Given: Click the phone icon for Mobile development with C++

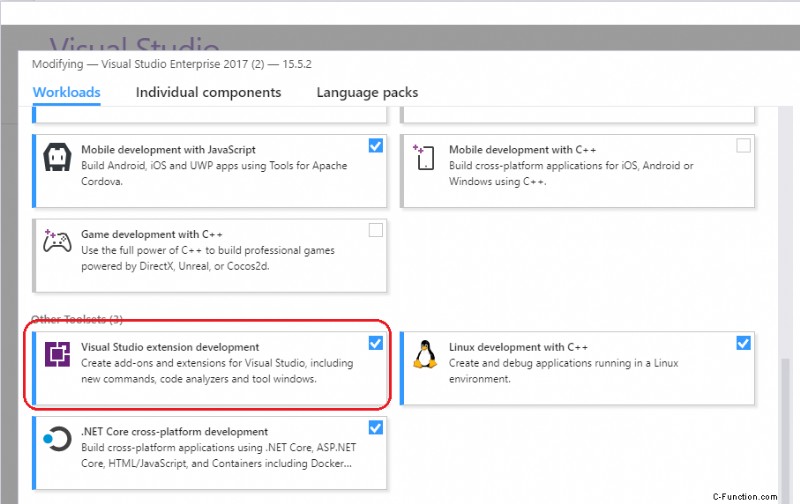Looking at the screenshot, I should click(x=424, y=158).
